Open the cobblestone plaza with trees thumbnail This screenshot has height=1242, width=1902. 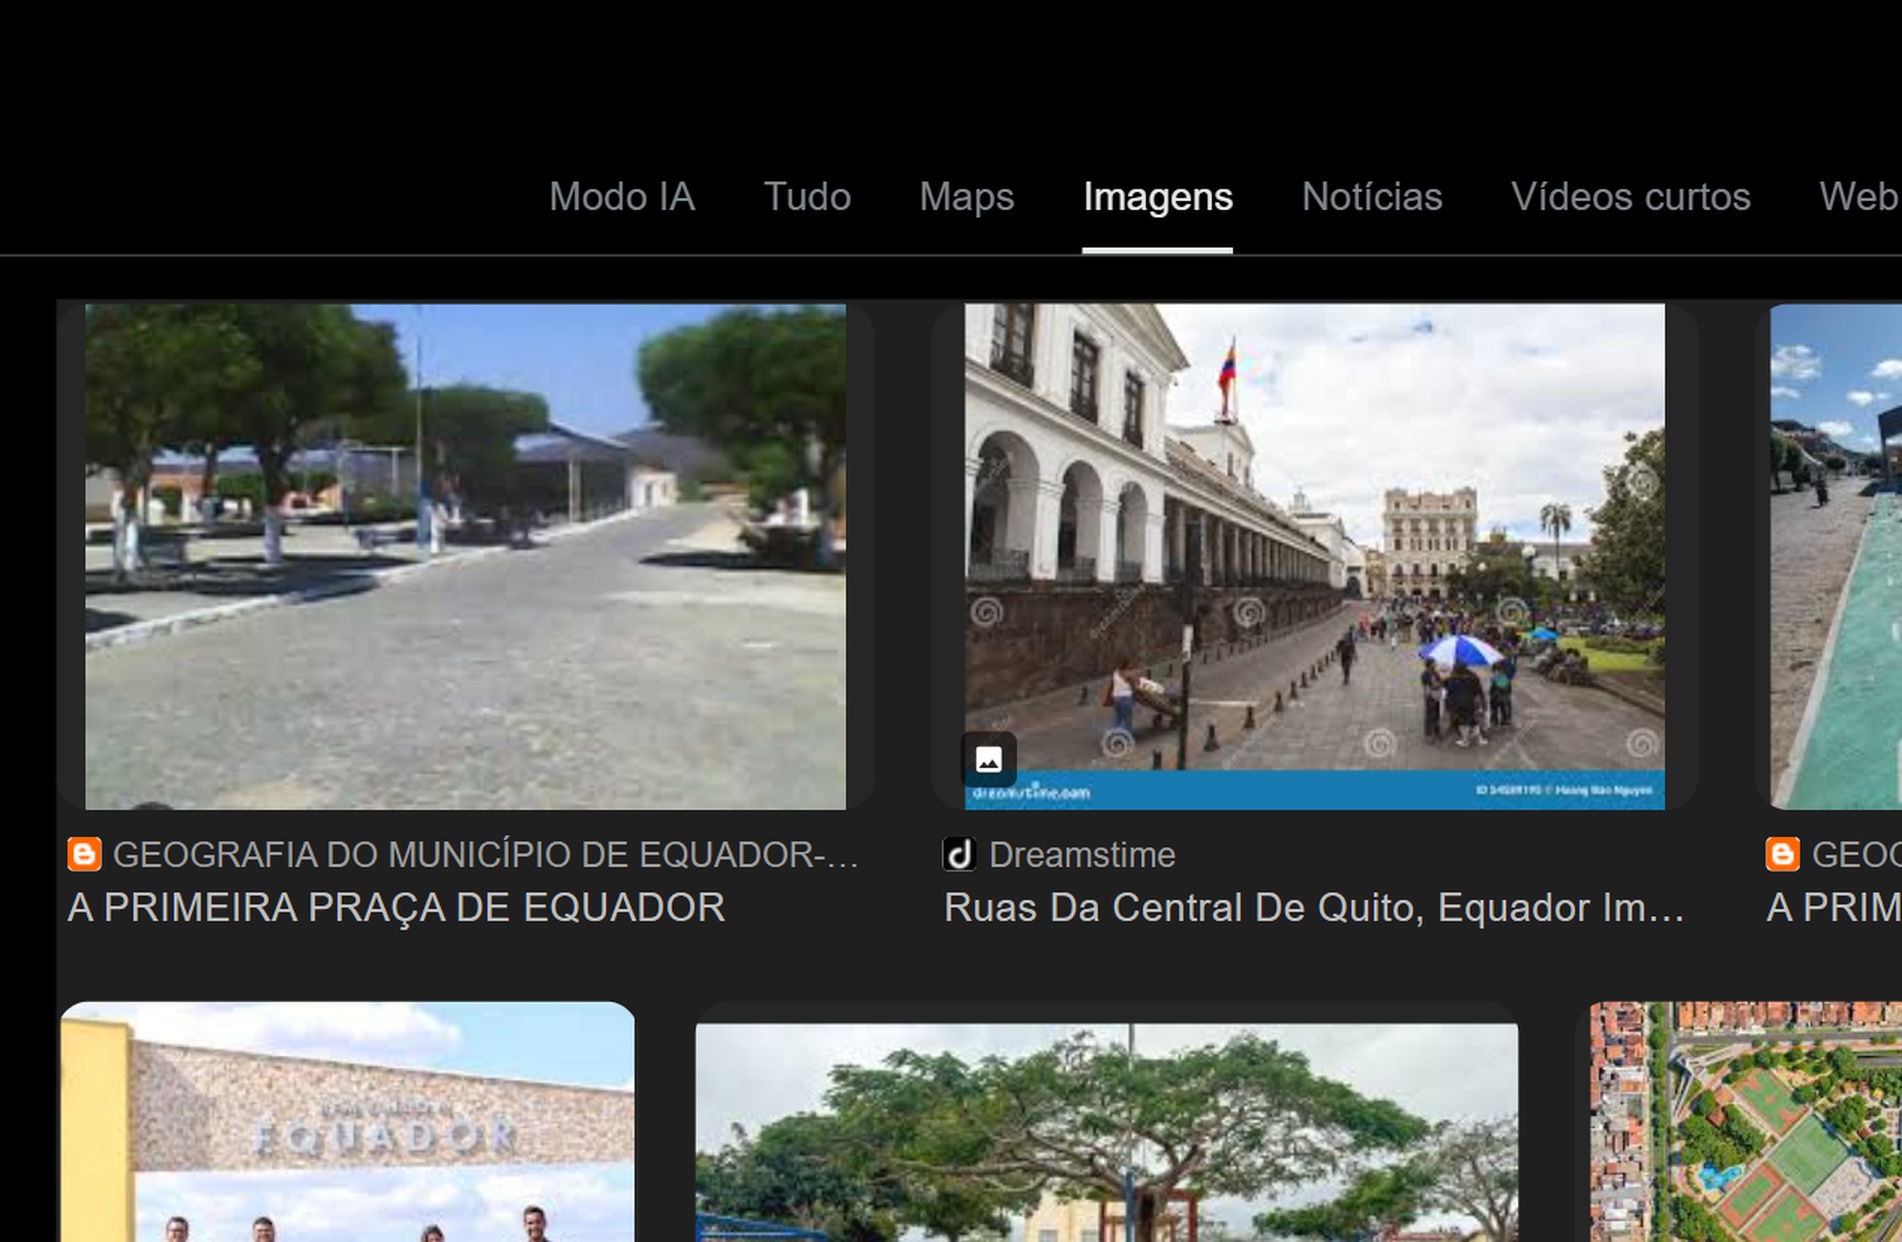tap(465, 556)
